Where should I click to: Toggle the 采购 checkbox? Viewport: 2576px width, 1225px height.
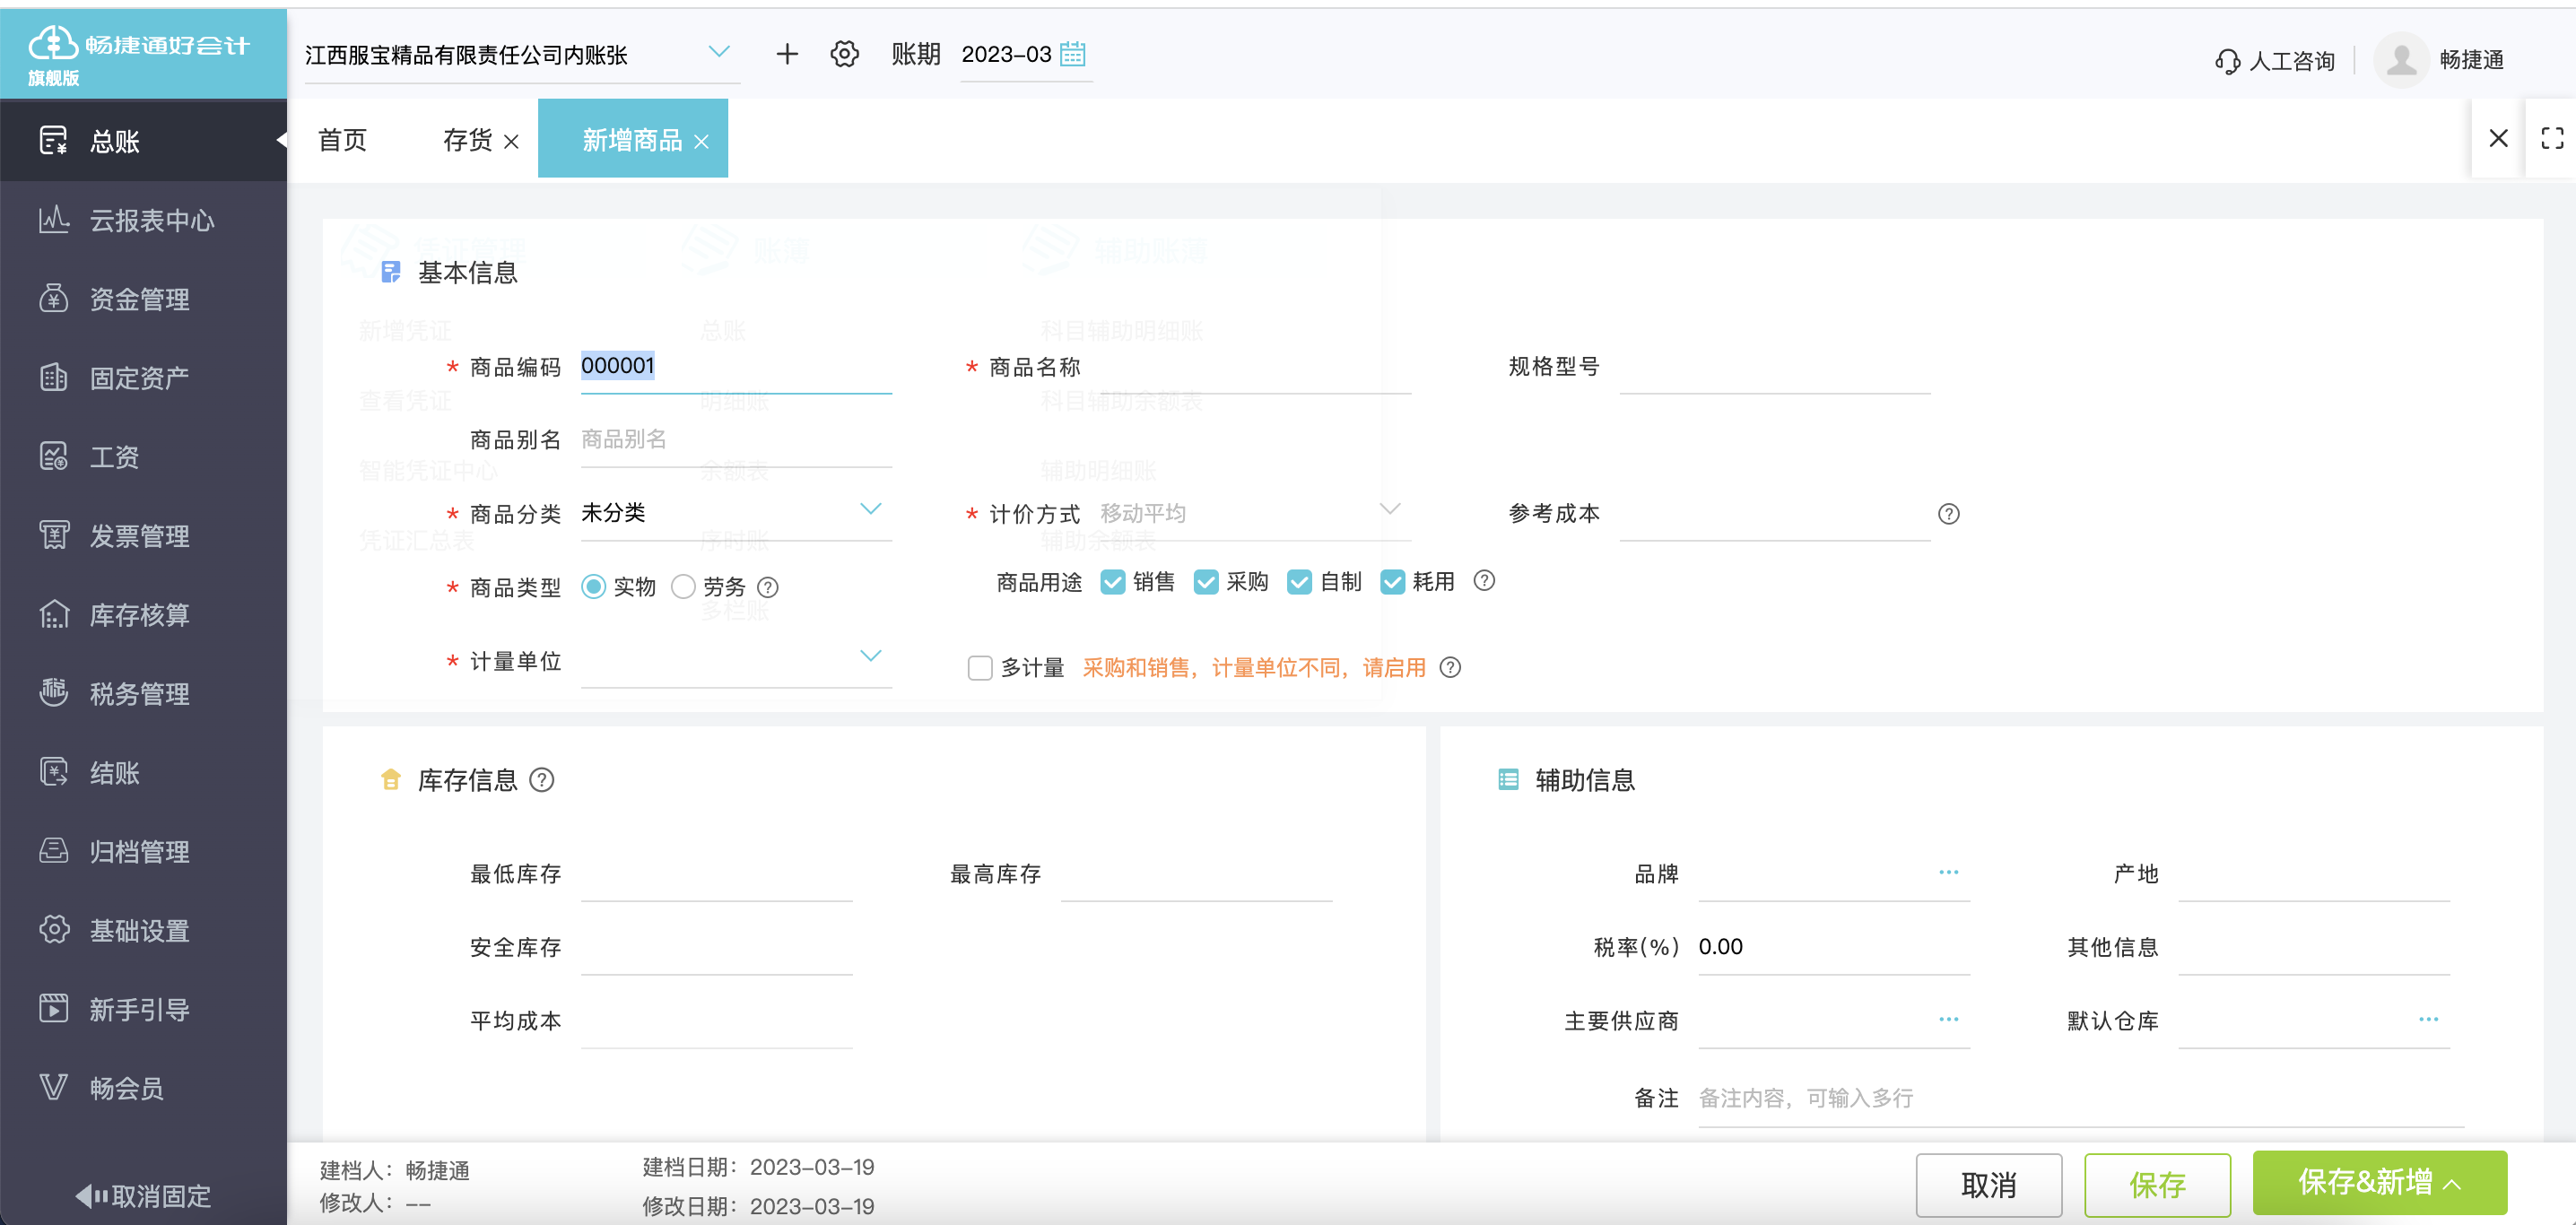[1205, 581]
